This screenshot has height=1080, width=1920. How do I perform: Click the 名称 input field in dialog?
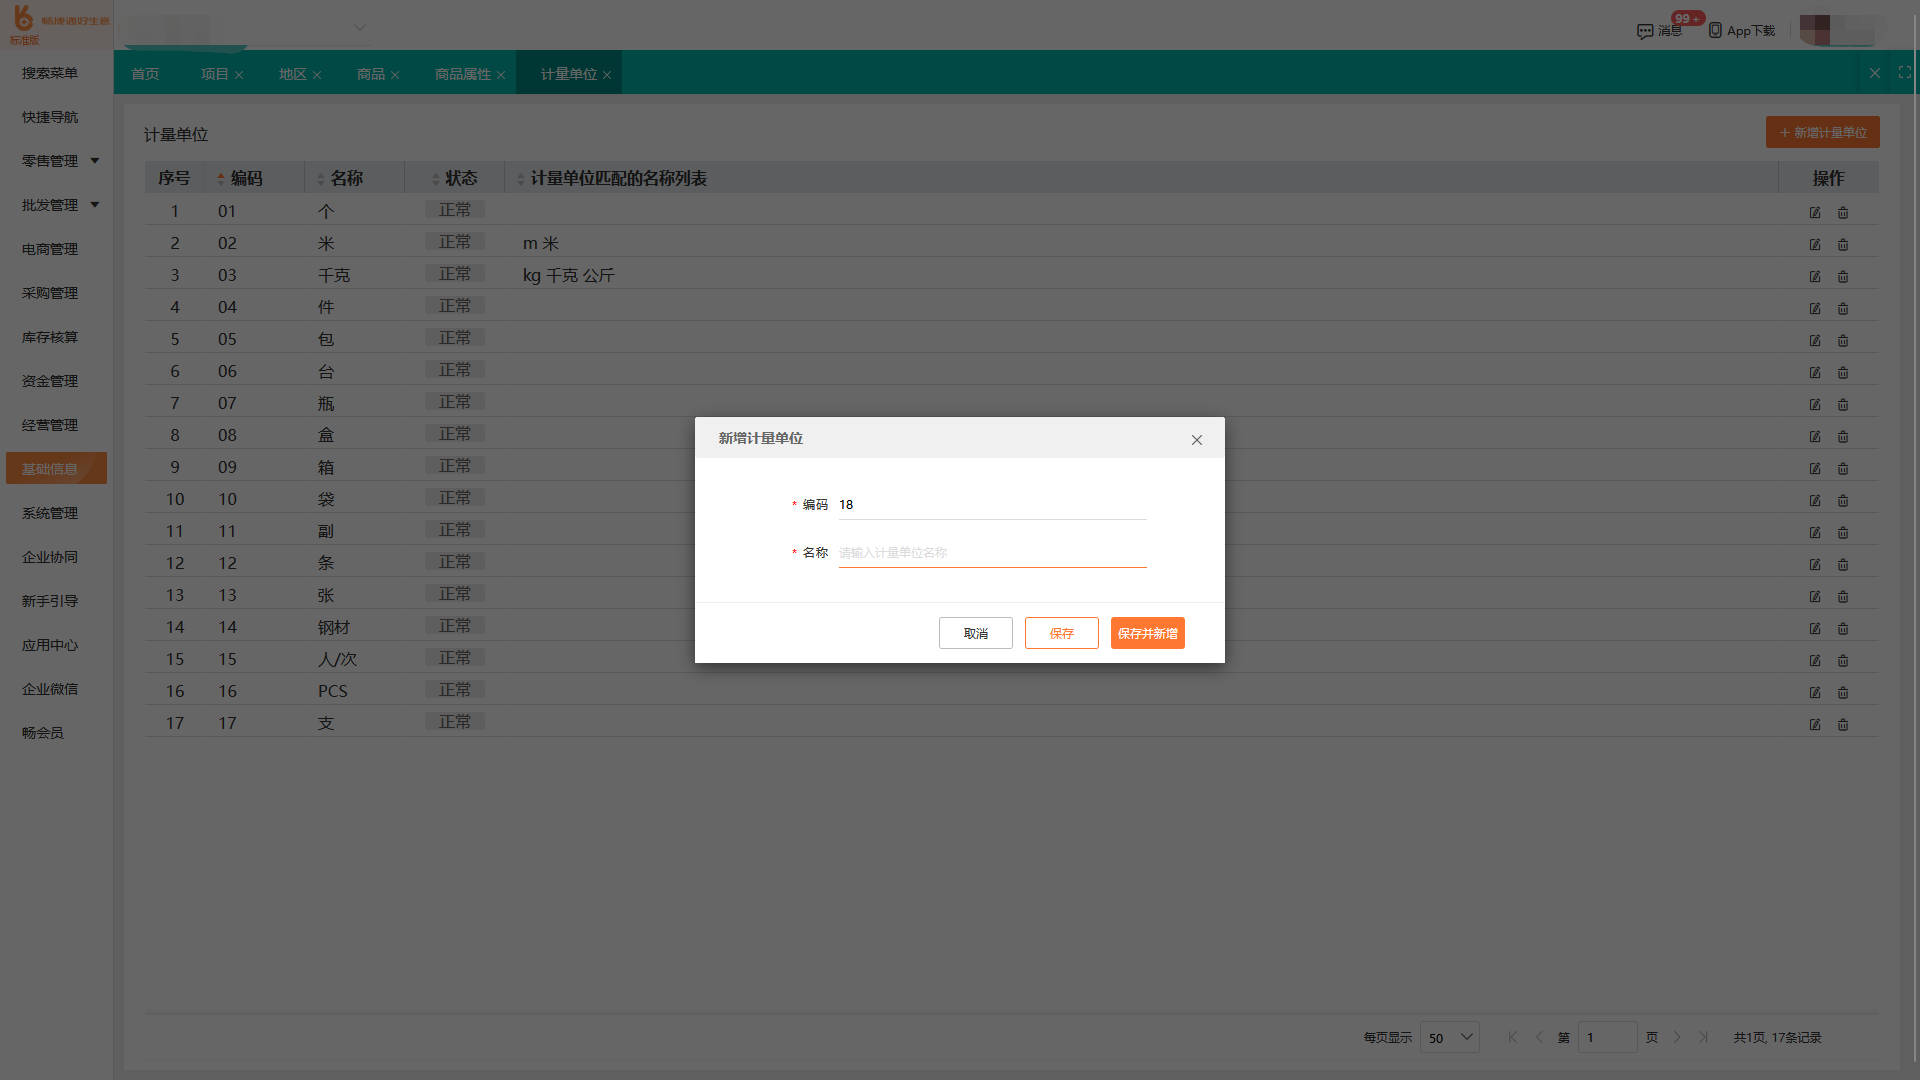[992, 551]
